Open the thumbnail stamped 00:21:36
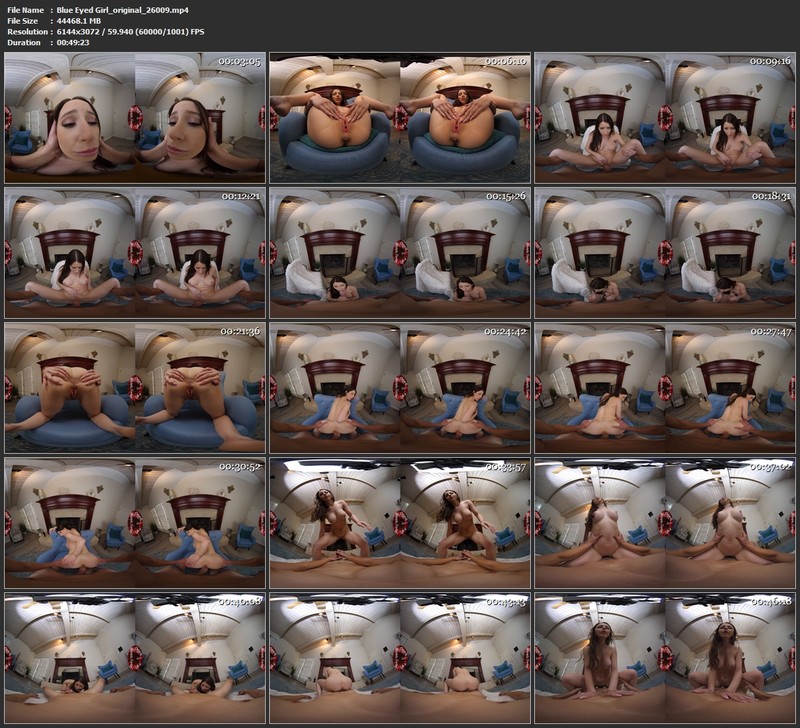The image size is (800, 728). tap(134, 387)
